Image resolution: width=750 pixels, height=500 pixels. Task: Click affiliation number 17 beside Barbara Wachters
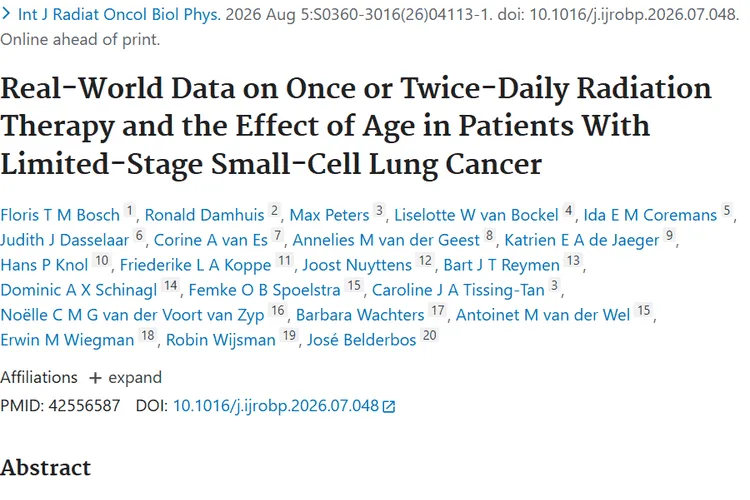[438, 311]
